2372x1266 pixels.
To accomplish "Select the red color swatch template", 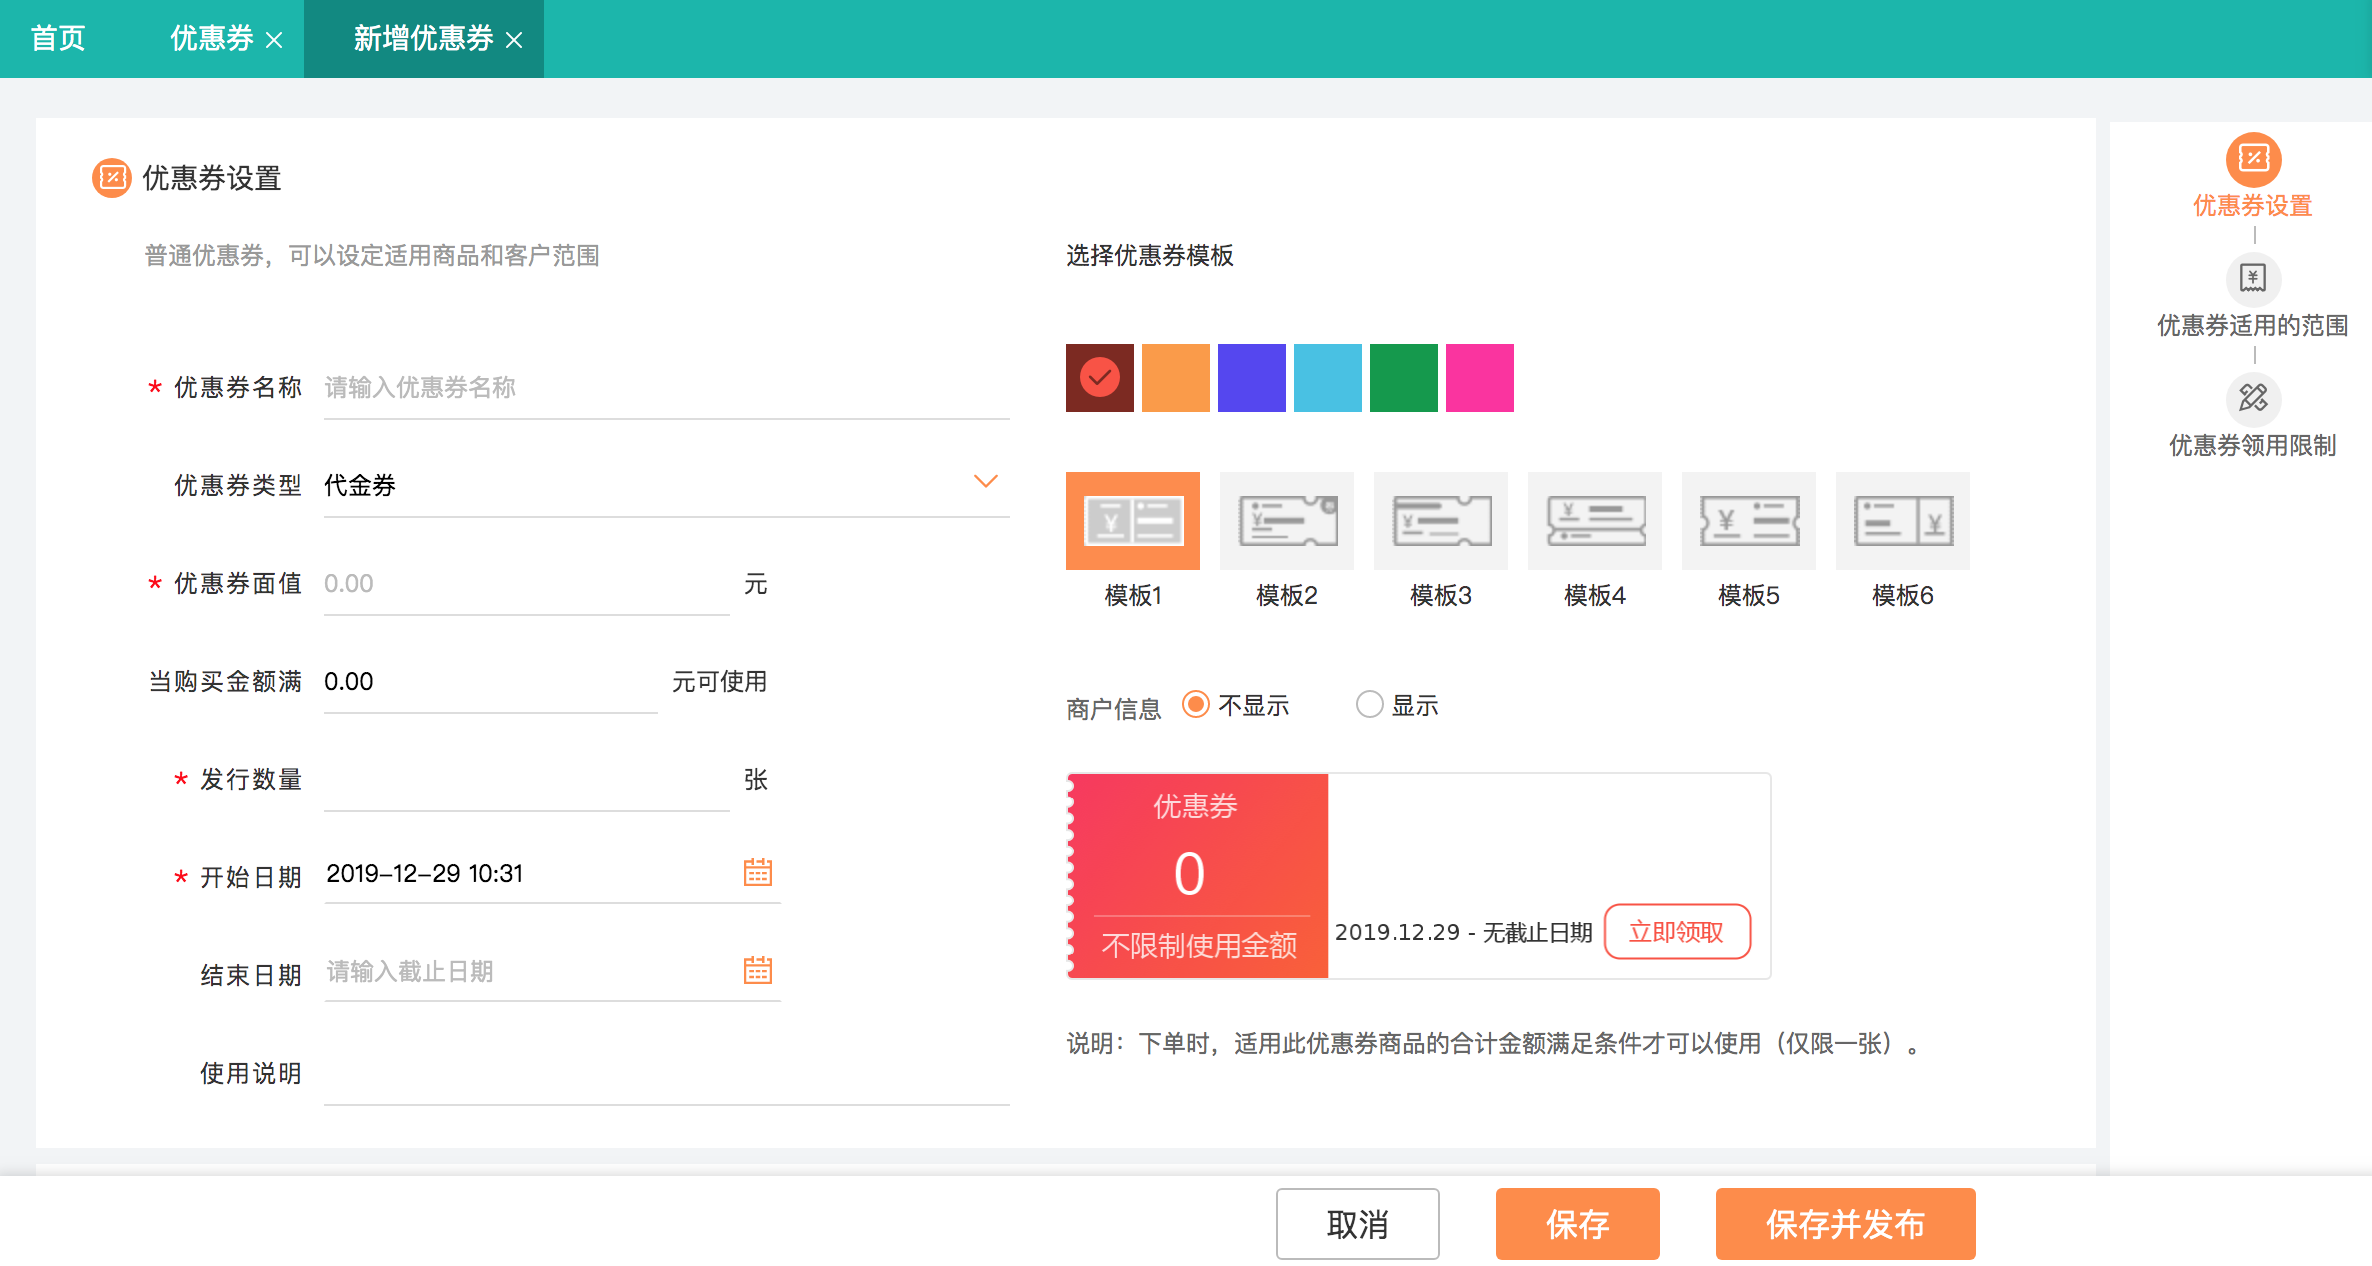I will point(1098,375).
